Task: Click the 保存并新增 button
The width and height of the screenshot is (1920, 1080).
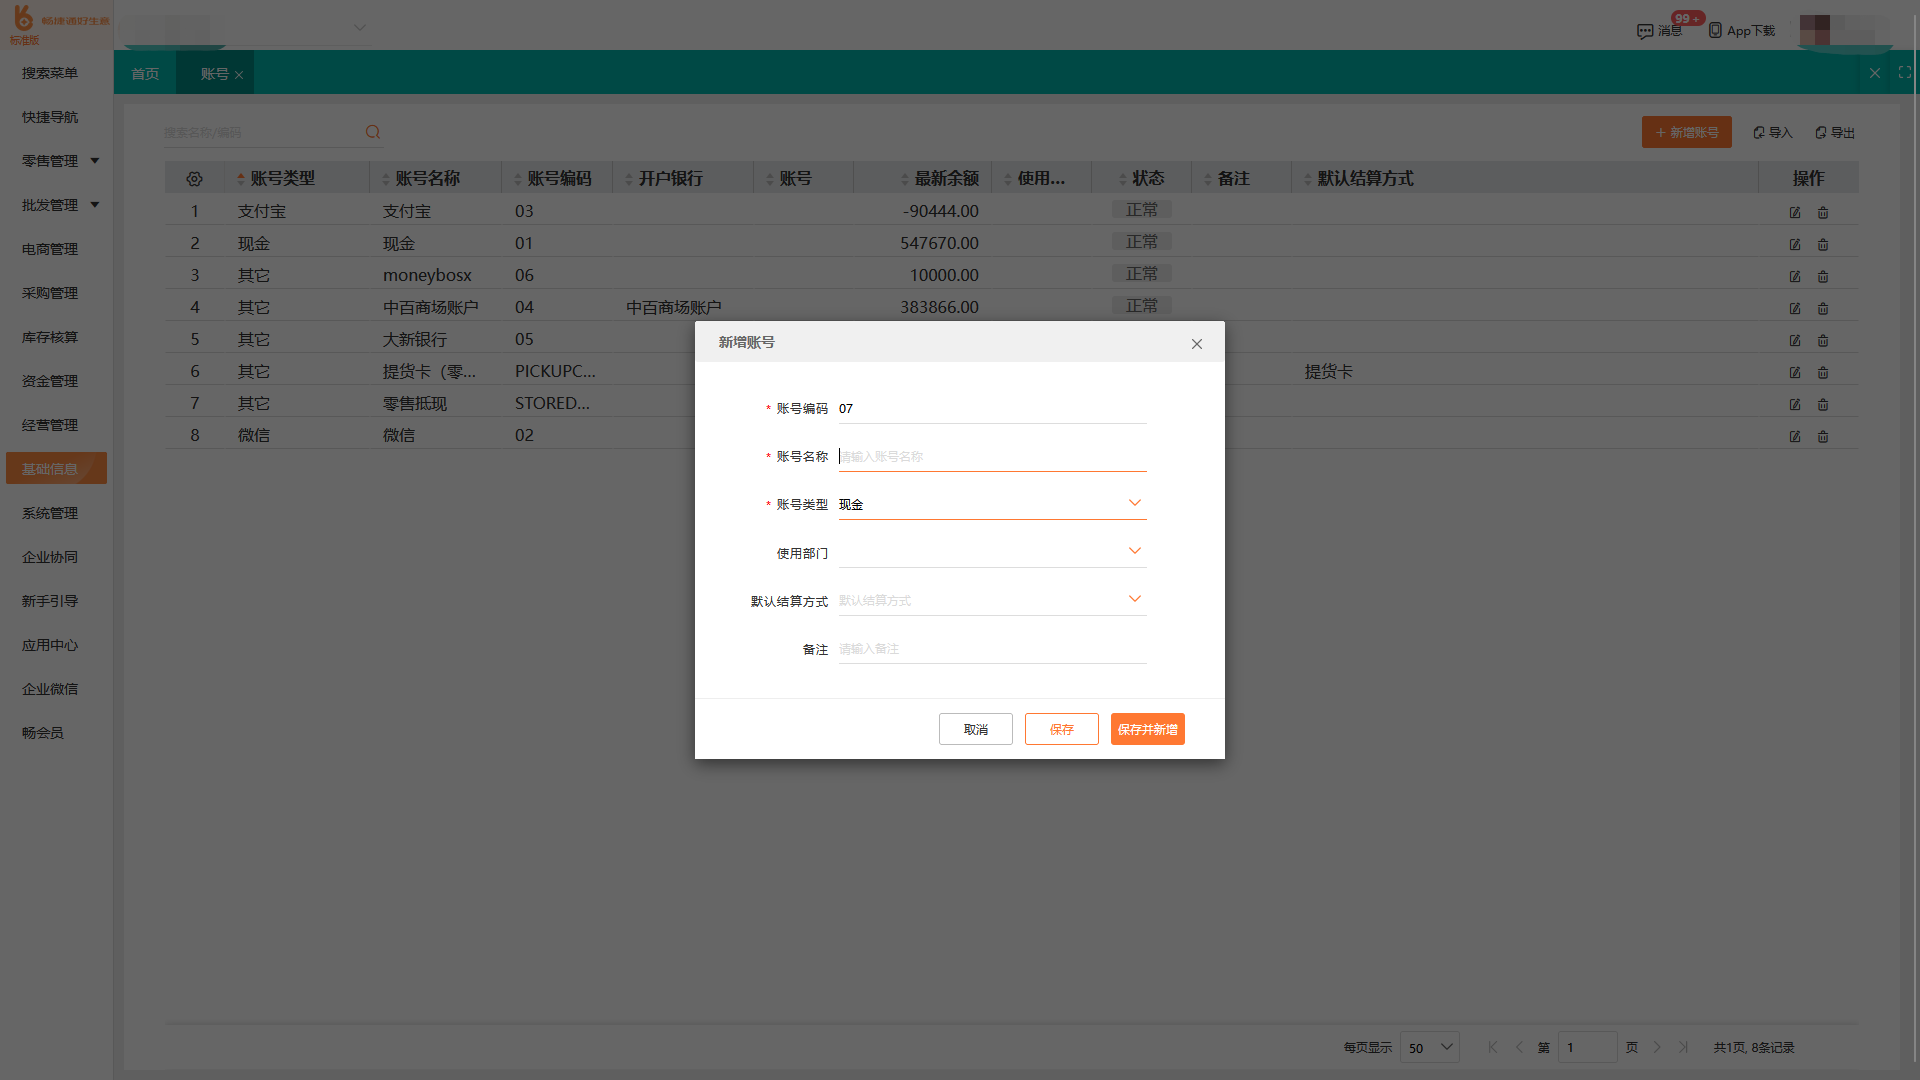Action: click(1147, 729)
